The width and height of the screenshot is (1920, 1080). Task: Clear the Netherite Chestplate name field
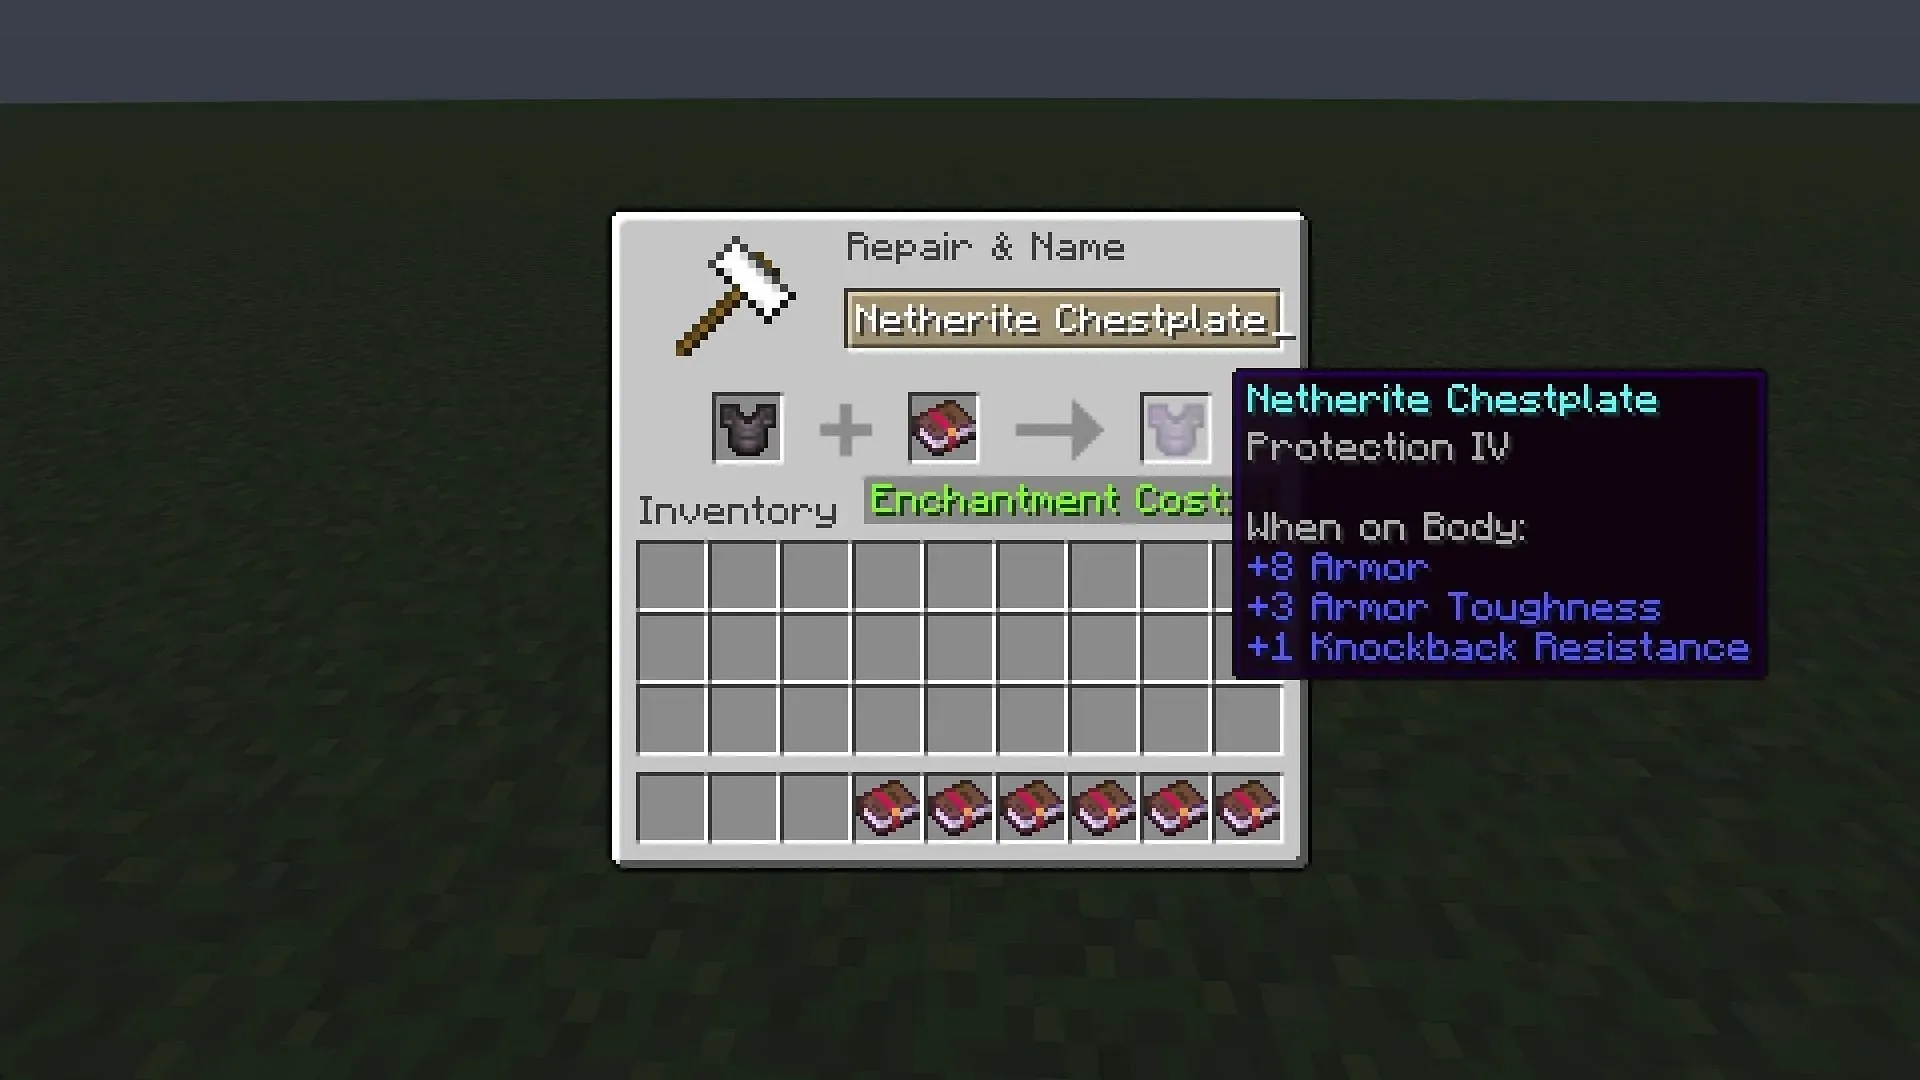1065,319
